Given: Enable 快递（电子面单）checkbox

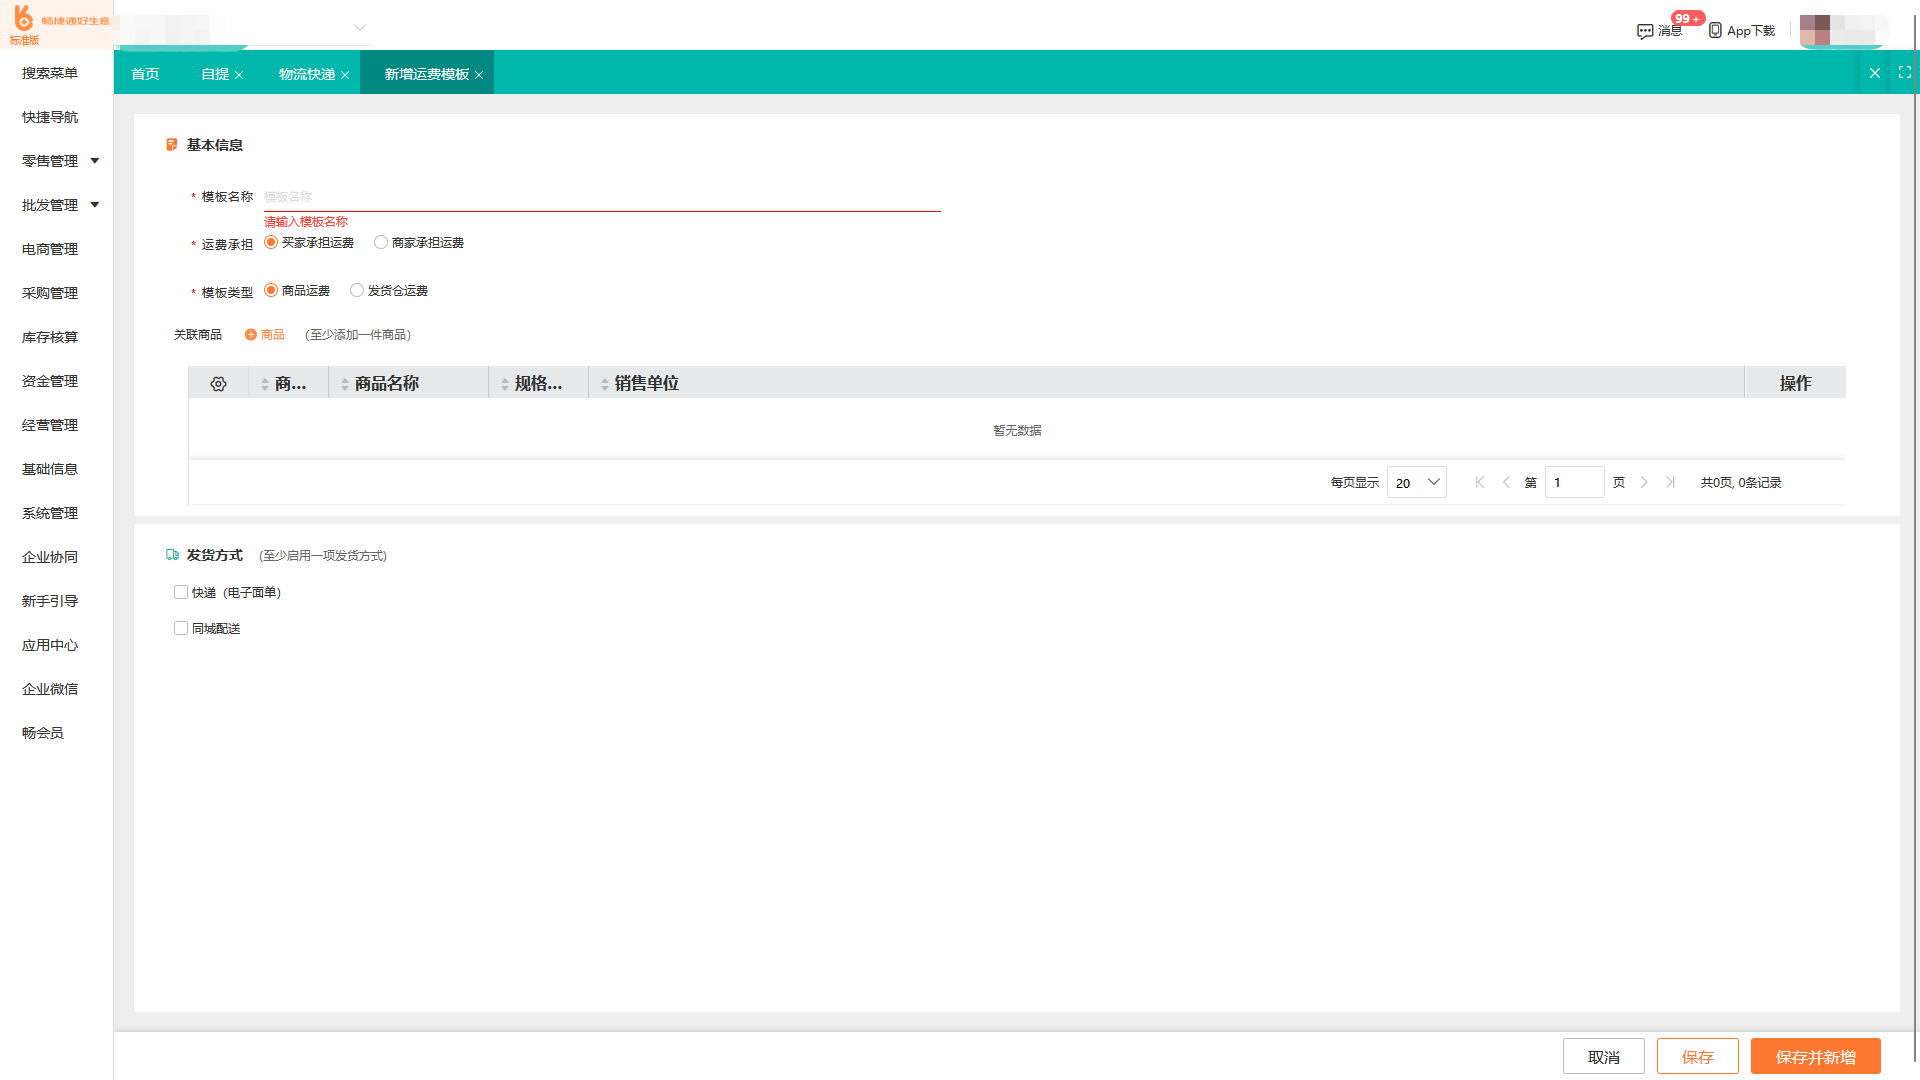Looking at the screenshot, I should [181, 591].
